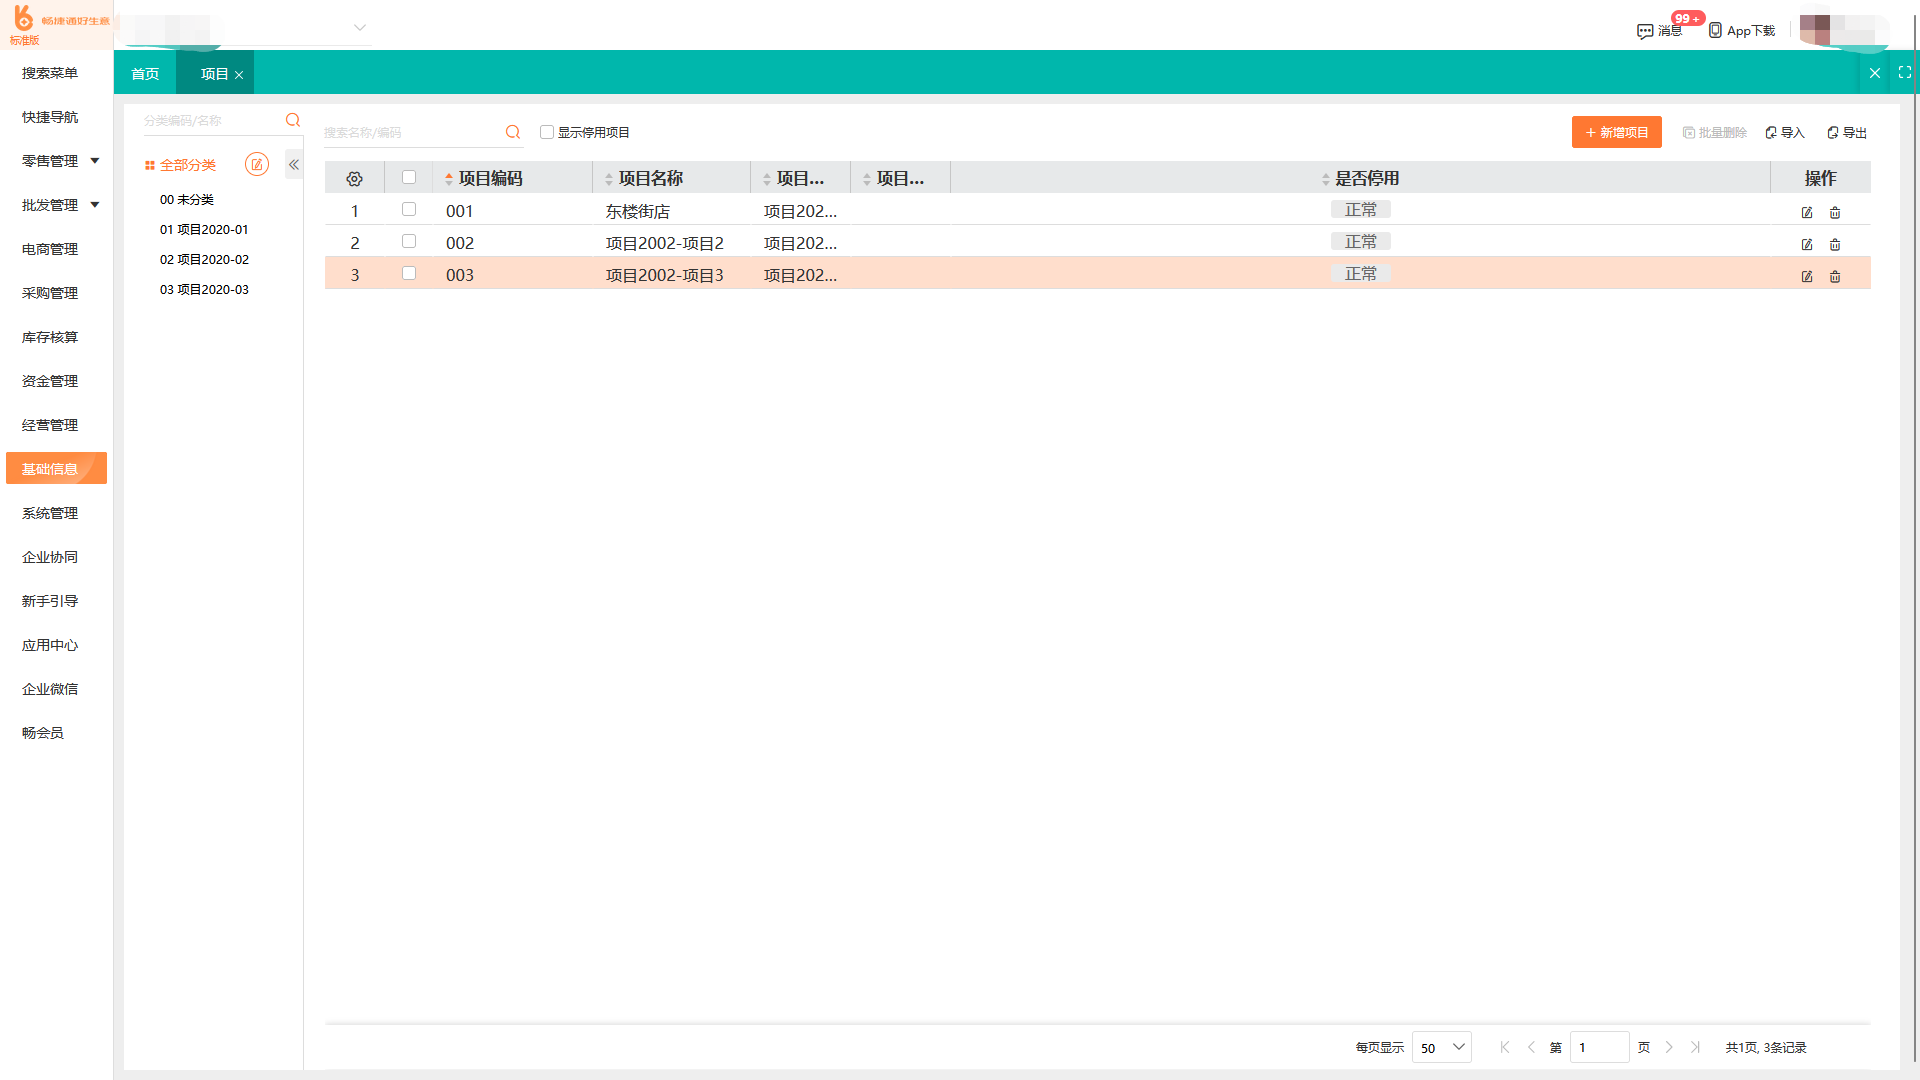
Task: Switch to 首页 home tab
Action: coord(145,73)
